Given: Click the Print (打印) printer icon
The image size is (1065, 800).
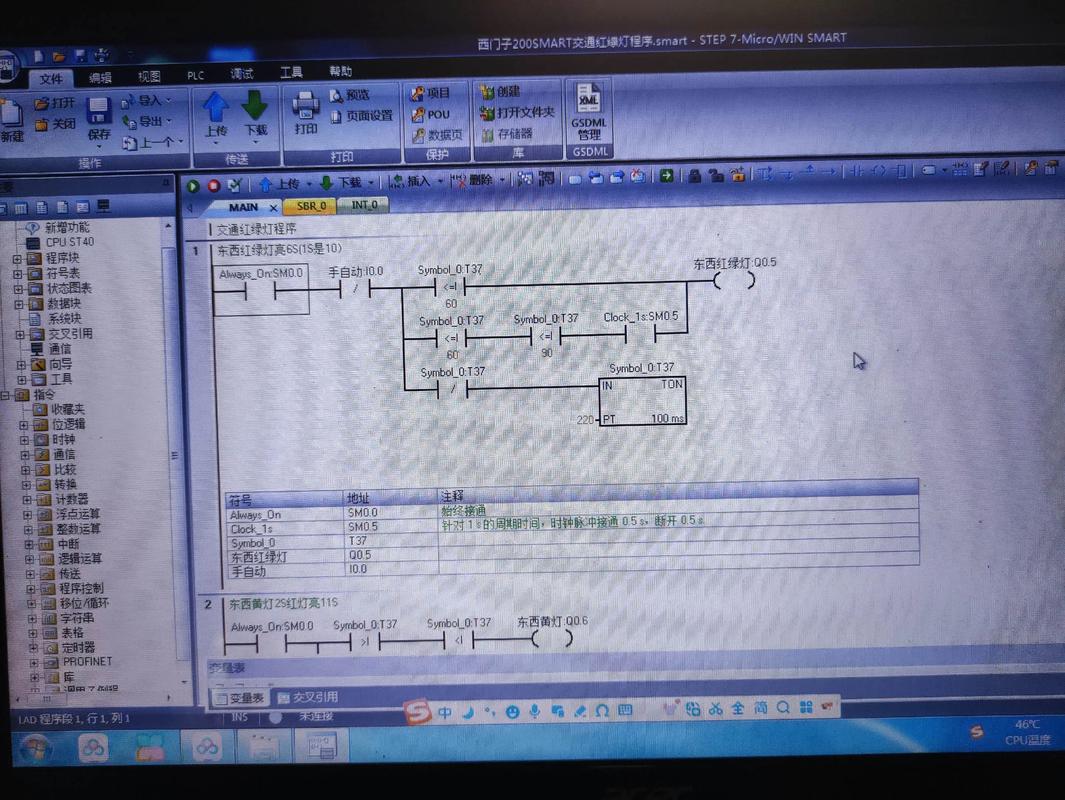Looking at the screenshot, I should 306,106.
